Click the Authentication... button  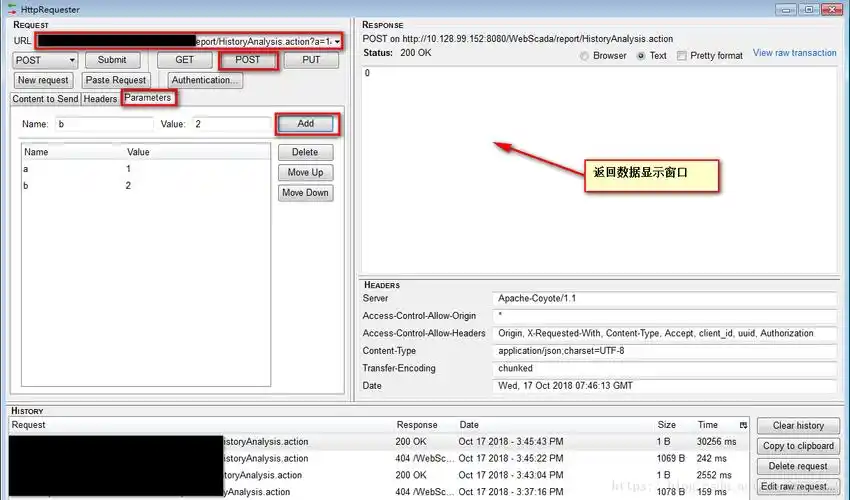(x=206, y=80)
